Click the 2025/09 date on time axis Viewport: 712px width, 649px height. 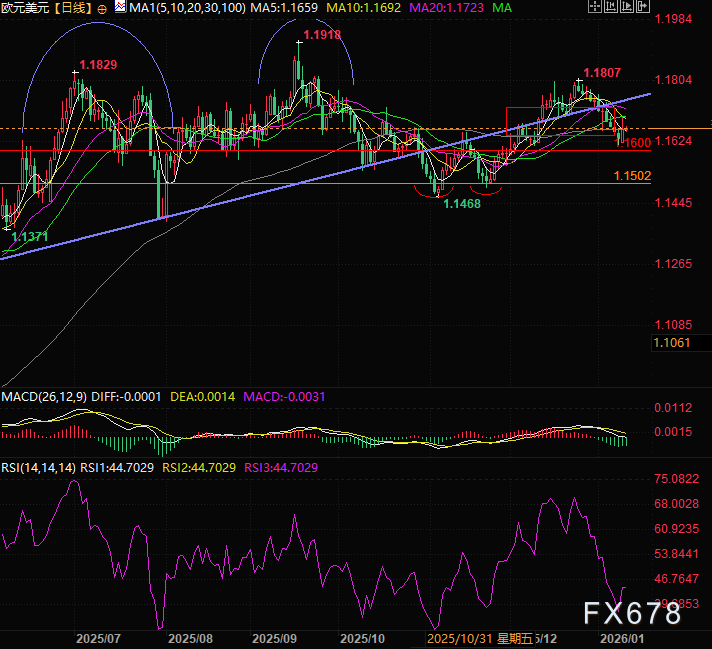tap(273, 637)
